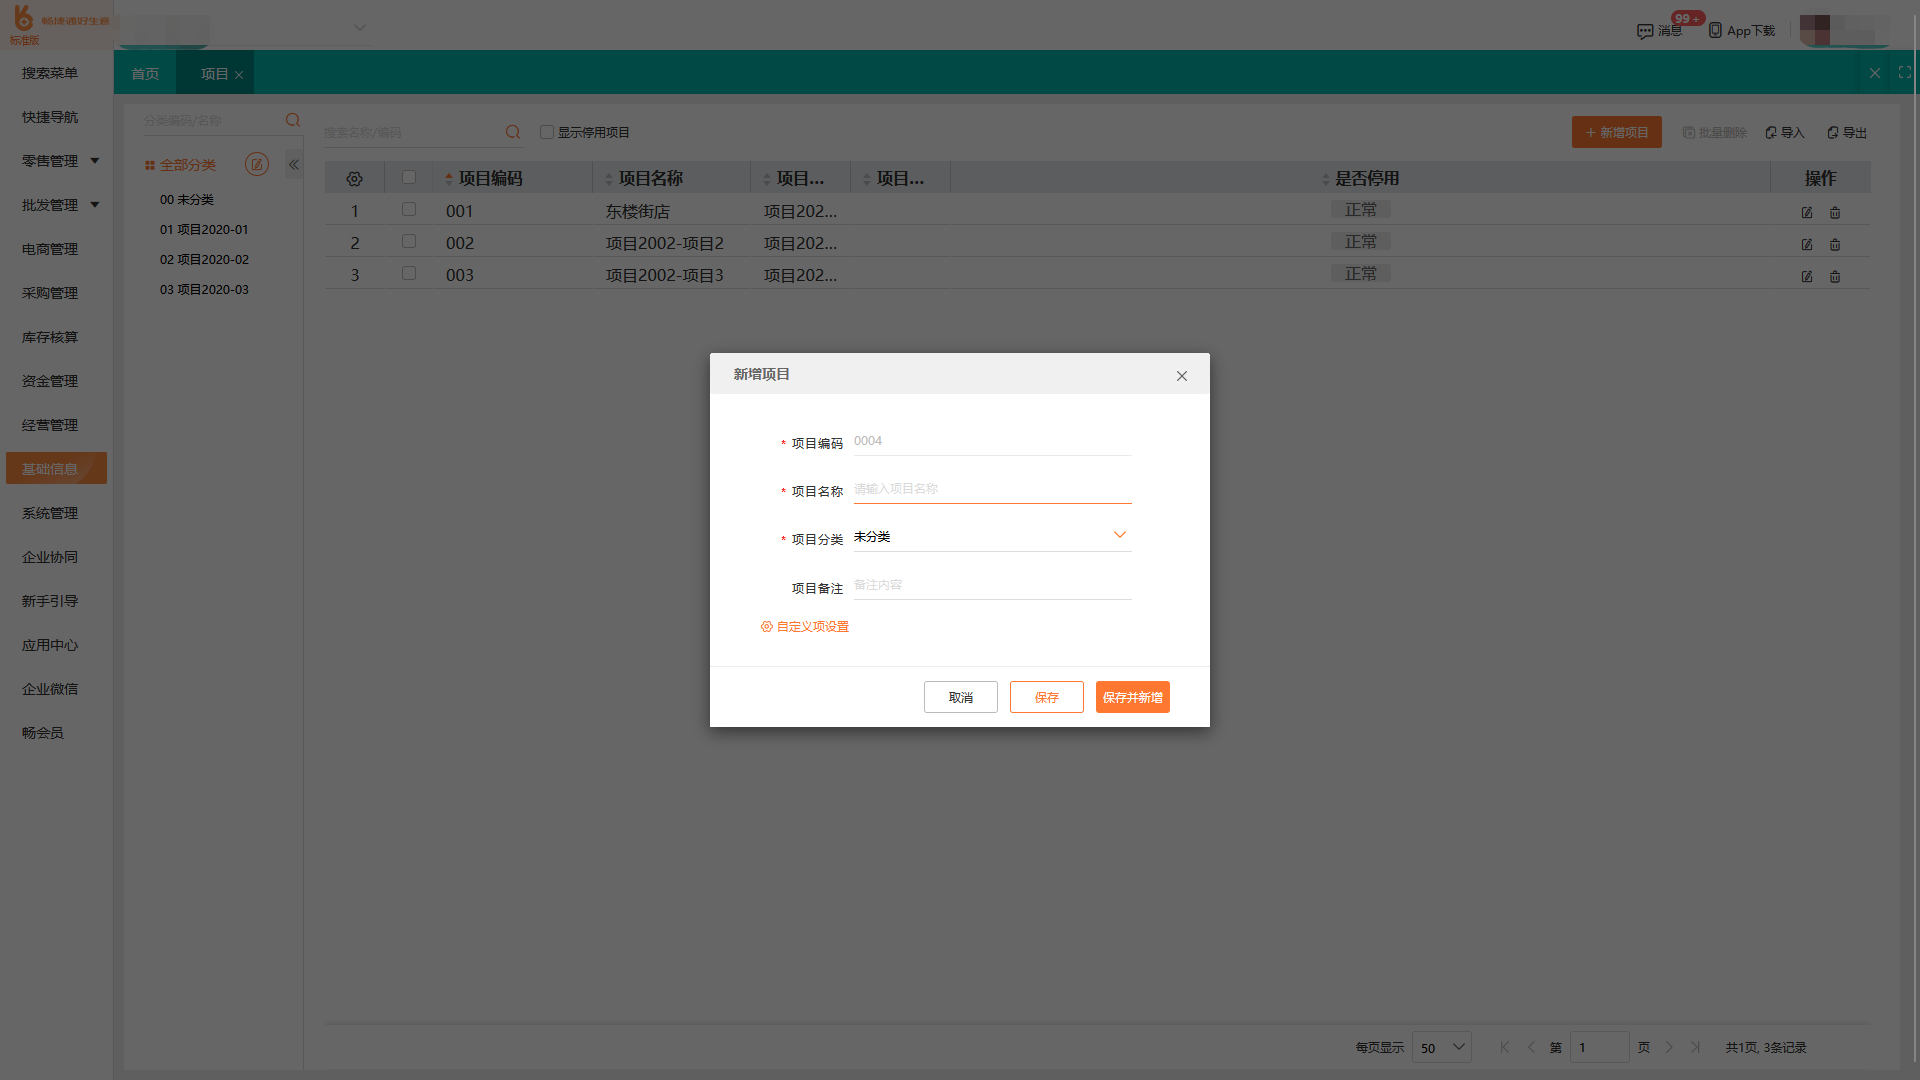
Task: Click the delete icon for row 2
Action: (x=1834, y=244)
